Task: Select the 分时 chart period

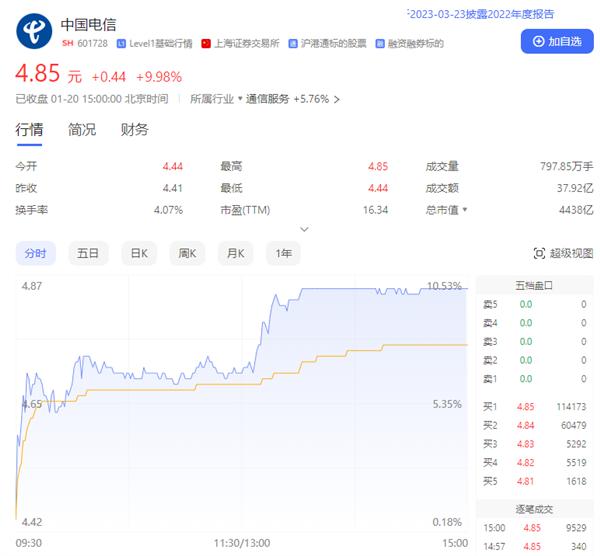Action: click(x=36, y=254)
